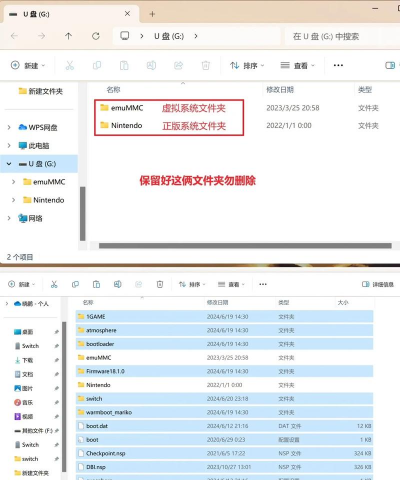The image size is (400, 480).
Task: Open the 查看 view dropdown in the top window
Action: coord(298,66)
